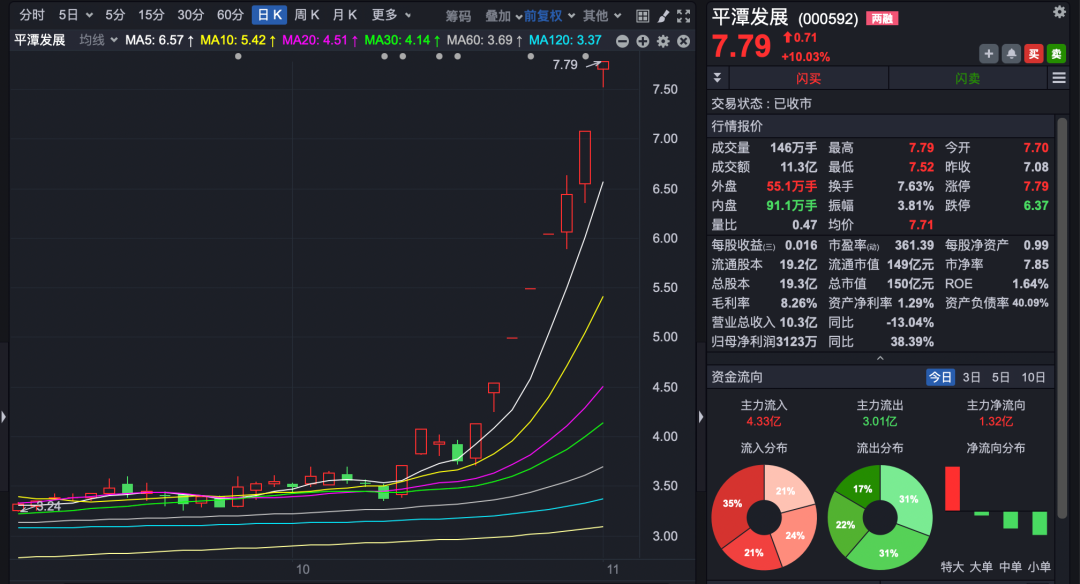Viewport: 1080px width, 584px height.
Task: Click the multi-chart grid layout icon
Action: coord(642,15)
